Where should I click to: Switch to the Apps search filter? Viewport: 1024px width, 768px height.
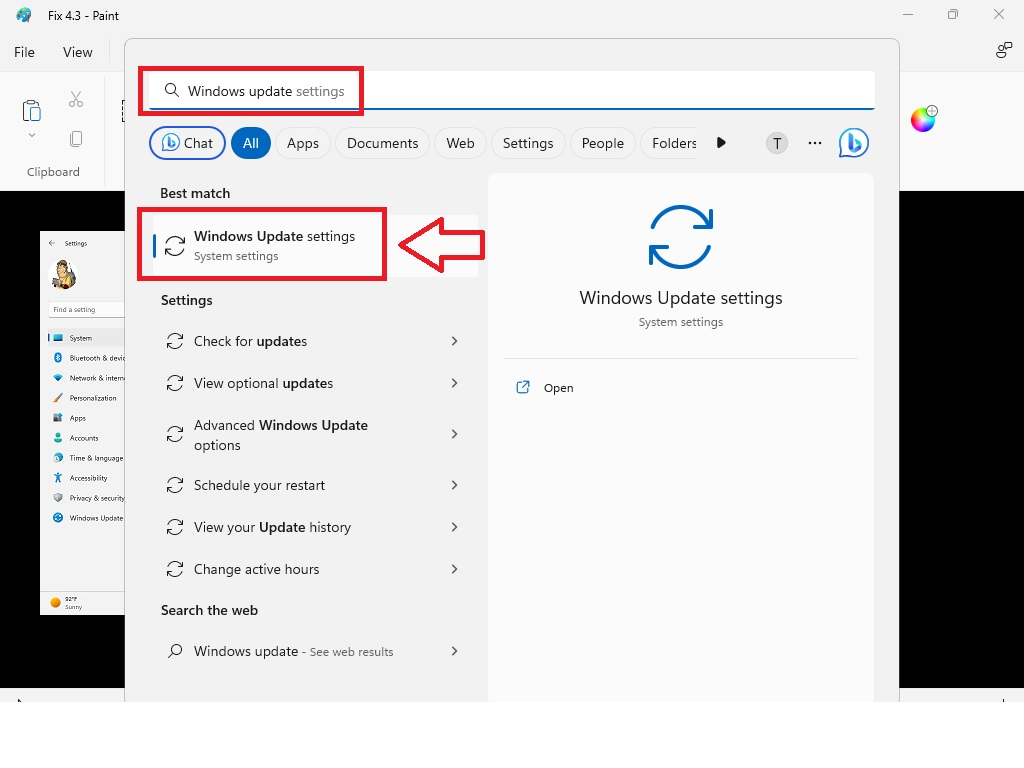(303, 143)
